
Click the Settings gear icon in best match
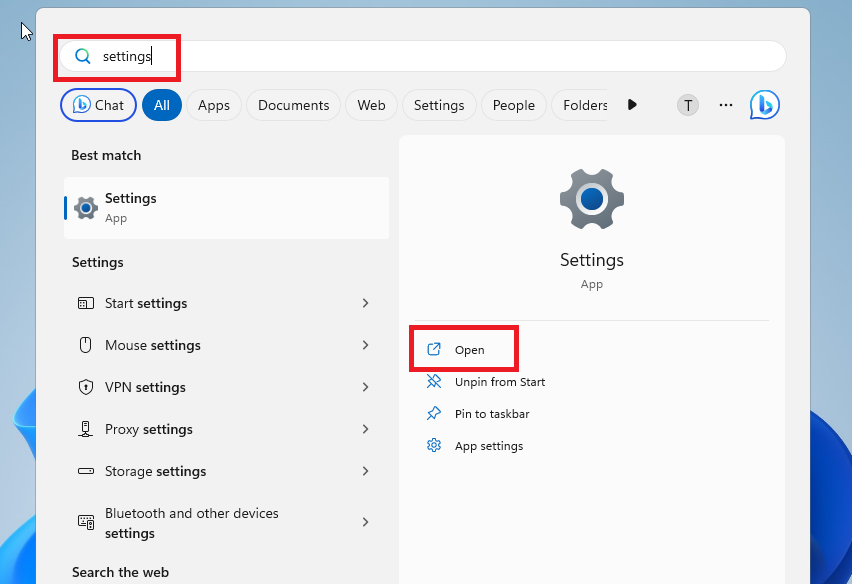(86, 208)
